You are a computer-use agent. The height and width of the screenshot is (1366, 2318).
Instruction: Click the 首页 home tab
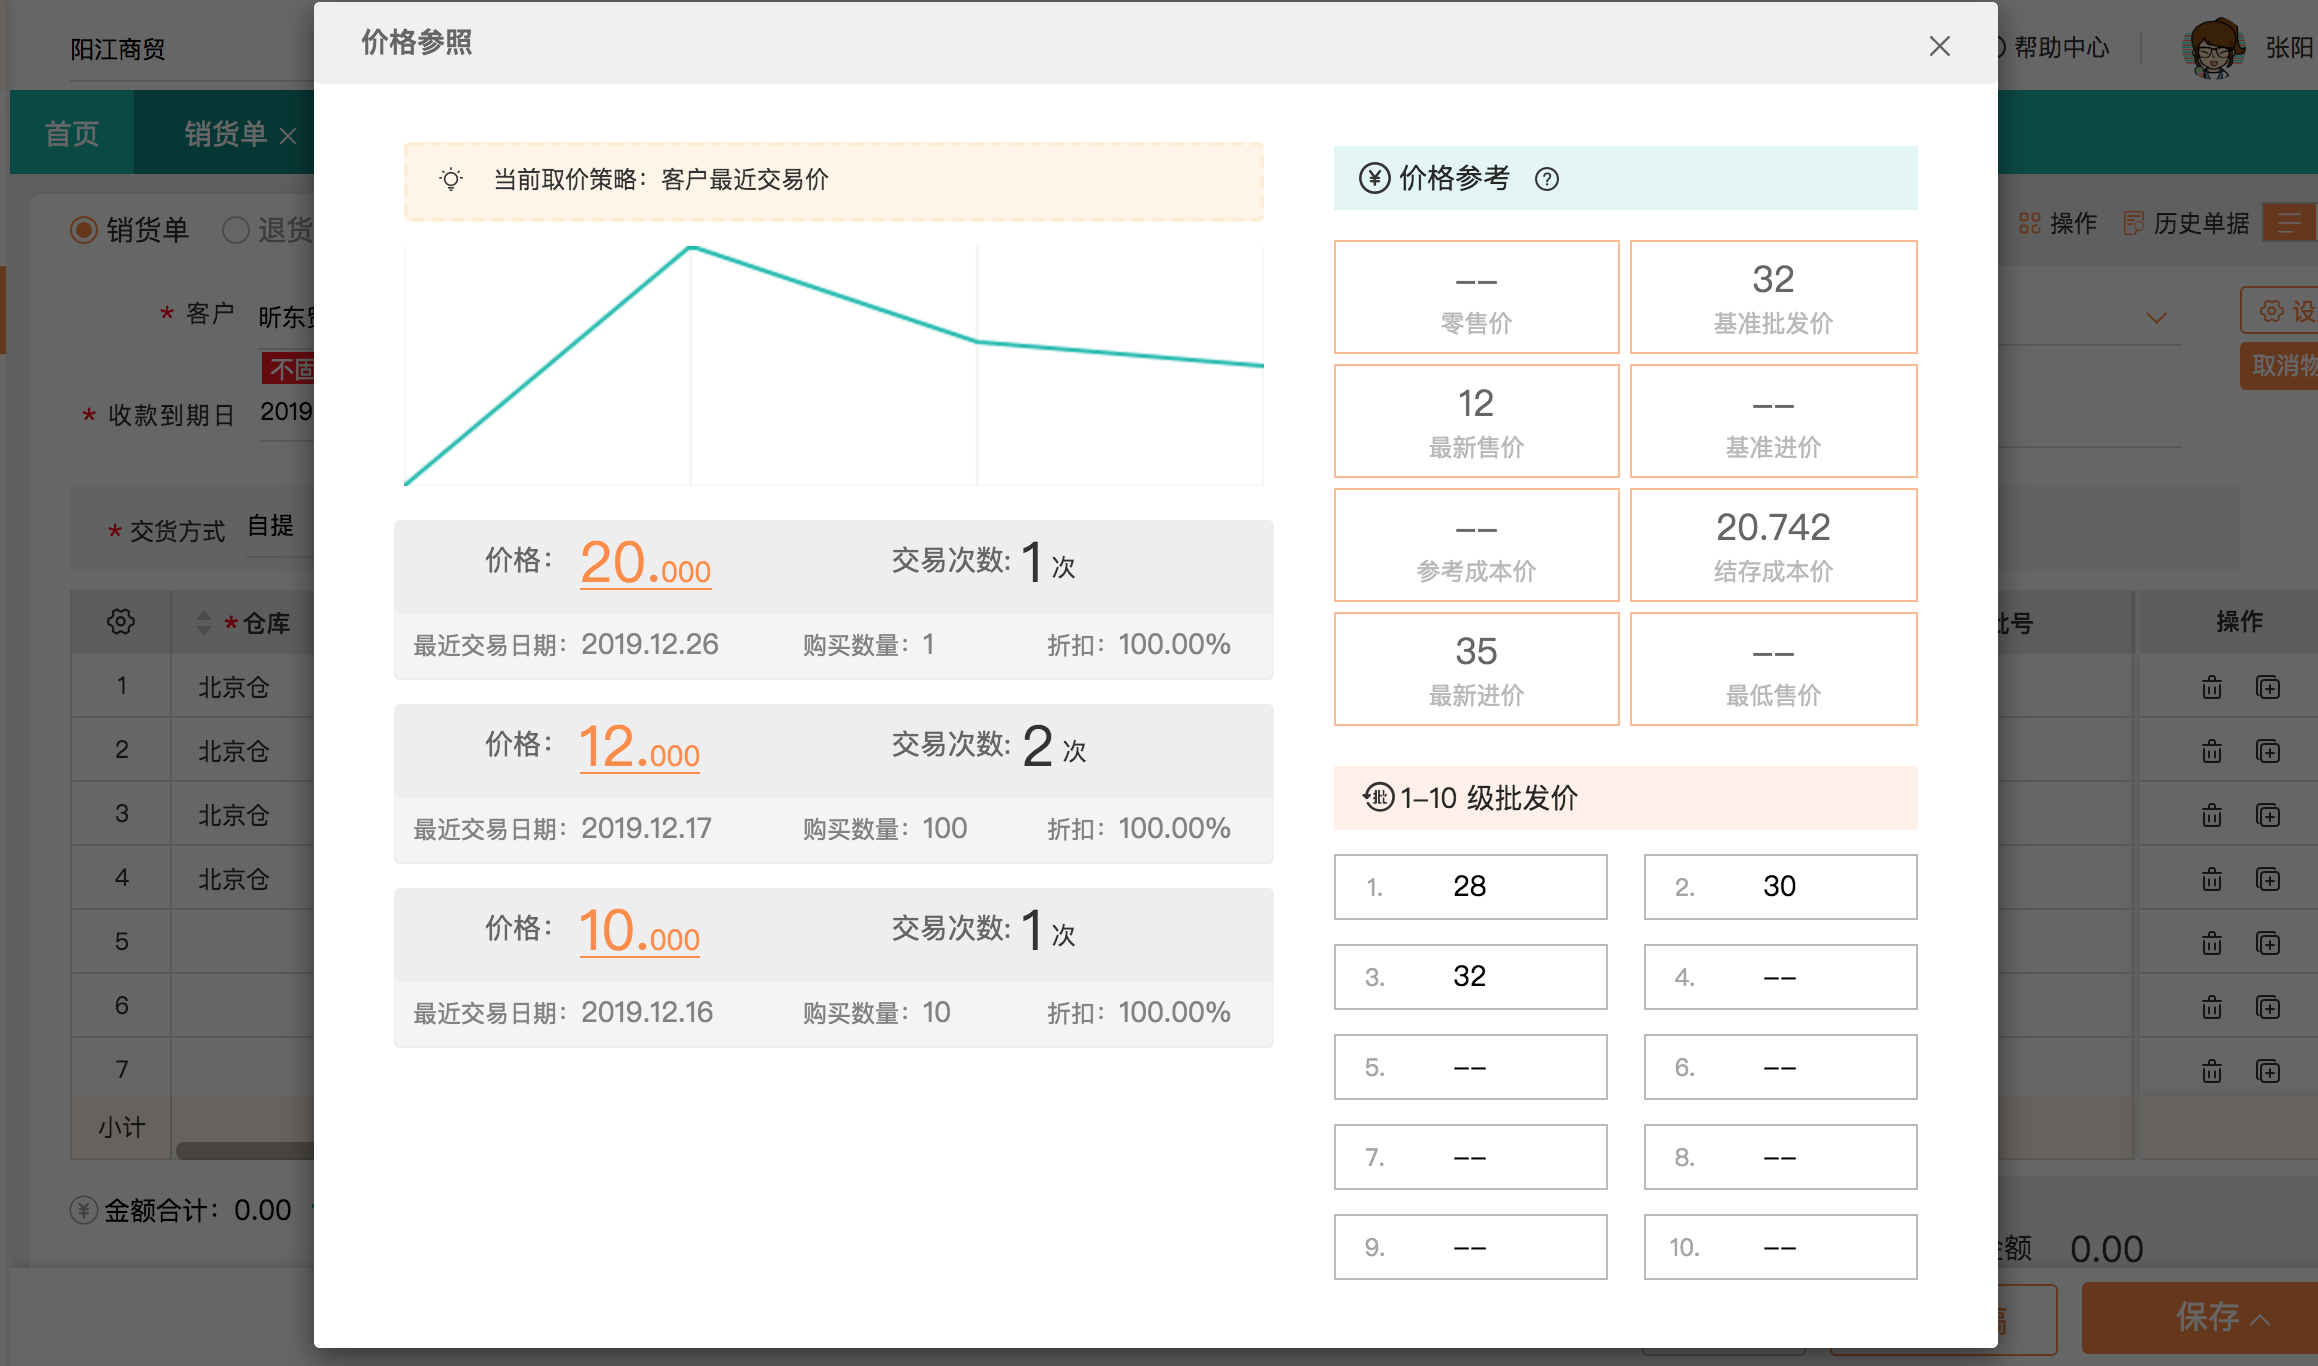pyautogui.click(x=72, y=135)
